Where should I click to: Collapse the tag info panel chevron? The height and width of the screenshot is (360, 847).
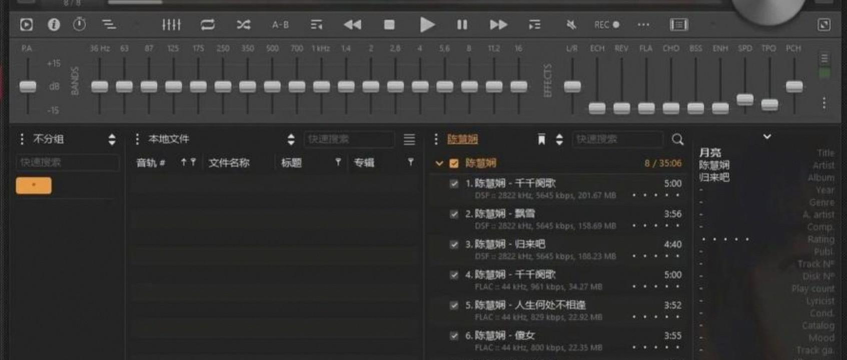pyautogui.click(x=767, y=137)
